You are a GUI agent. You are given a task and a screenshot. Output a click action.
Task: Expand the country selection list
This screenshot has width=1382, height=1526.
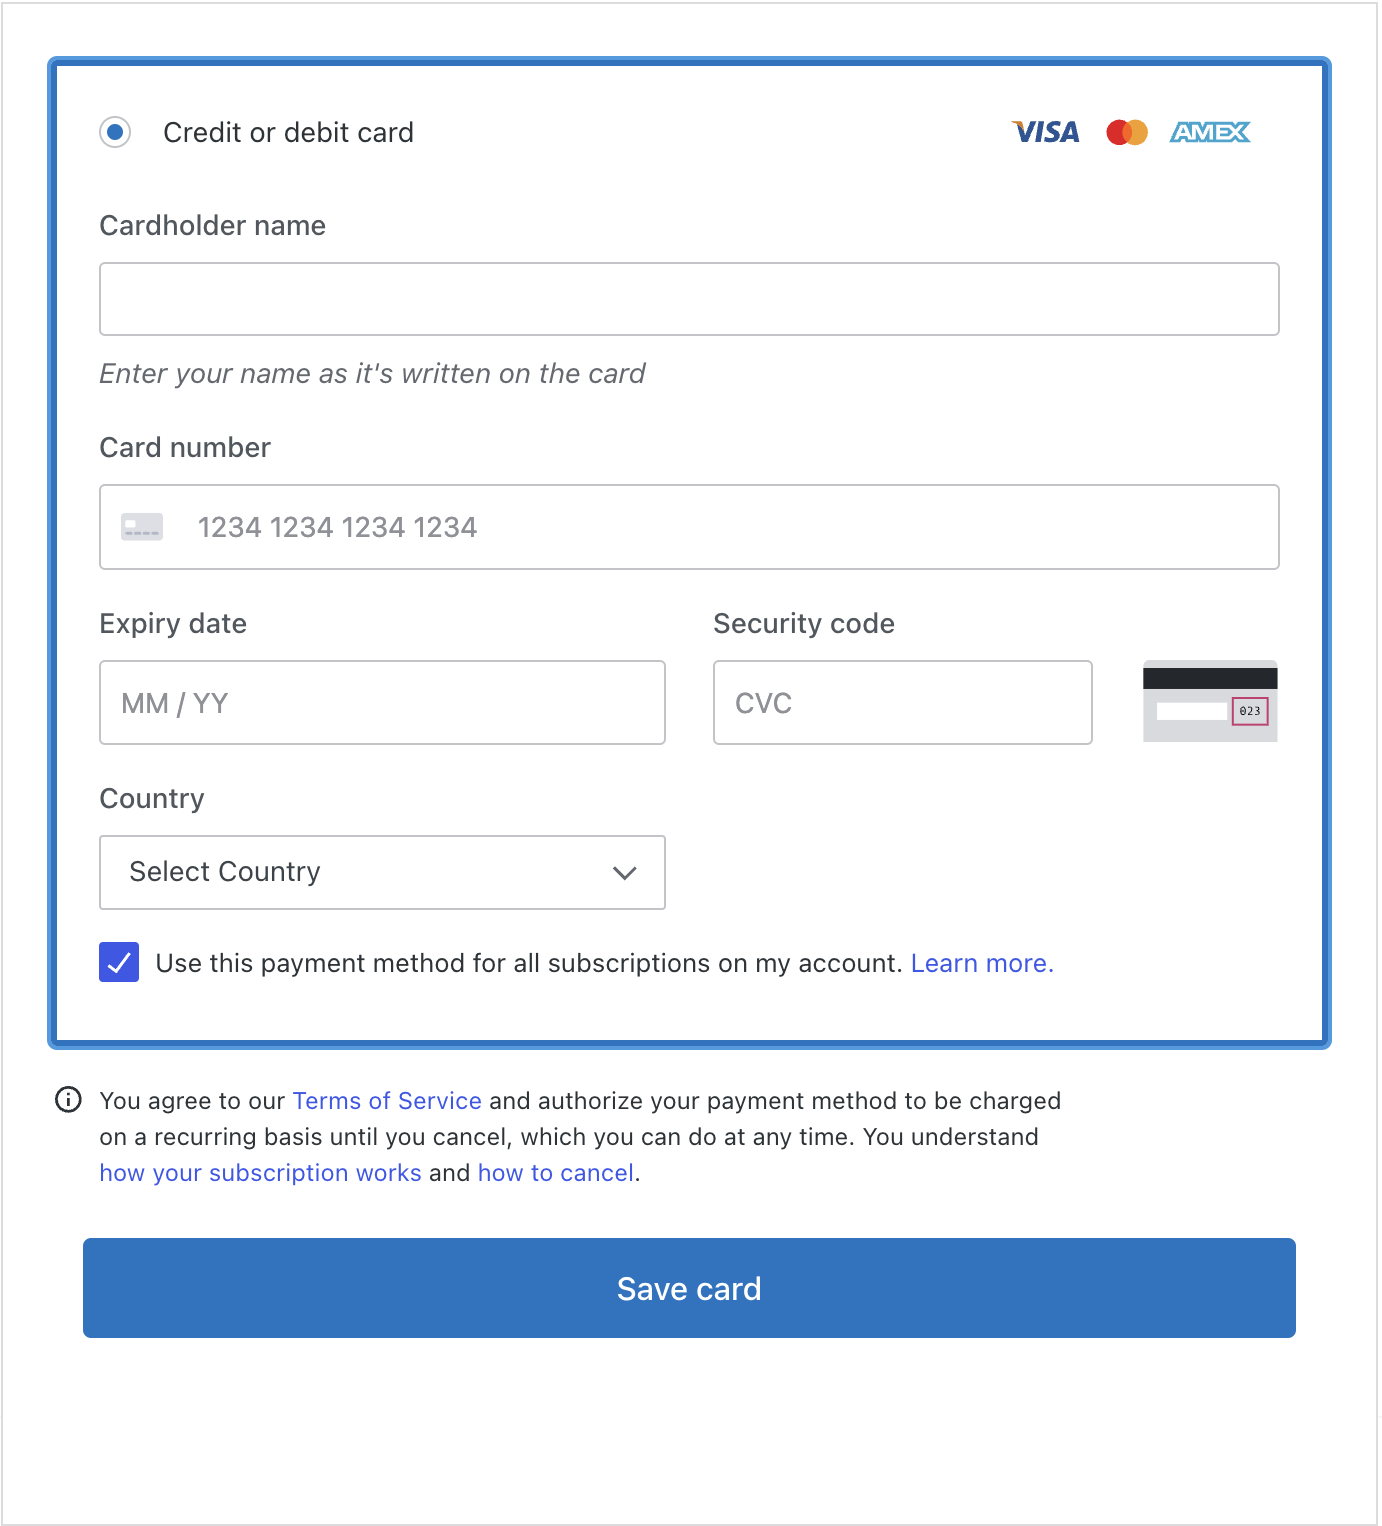click(382, 872)
